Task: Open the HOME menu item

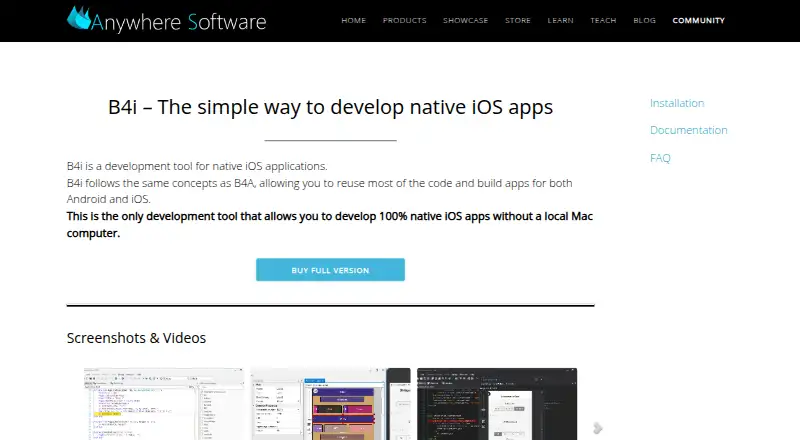Action: click(354, 20)
